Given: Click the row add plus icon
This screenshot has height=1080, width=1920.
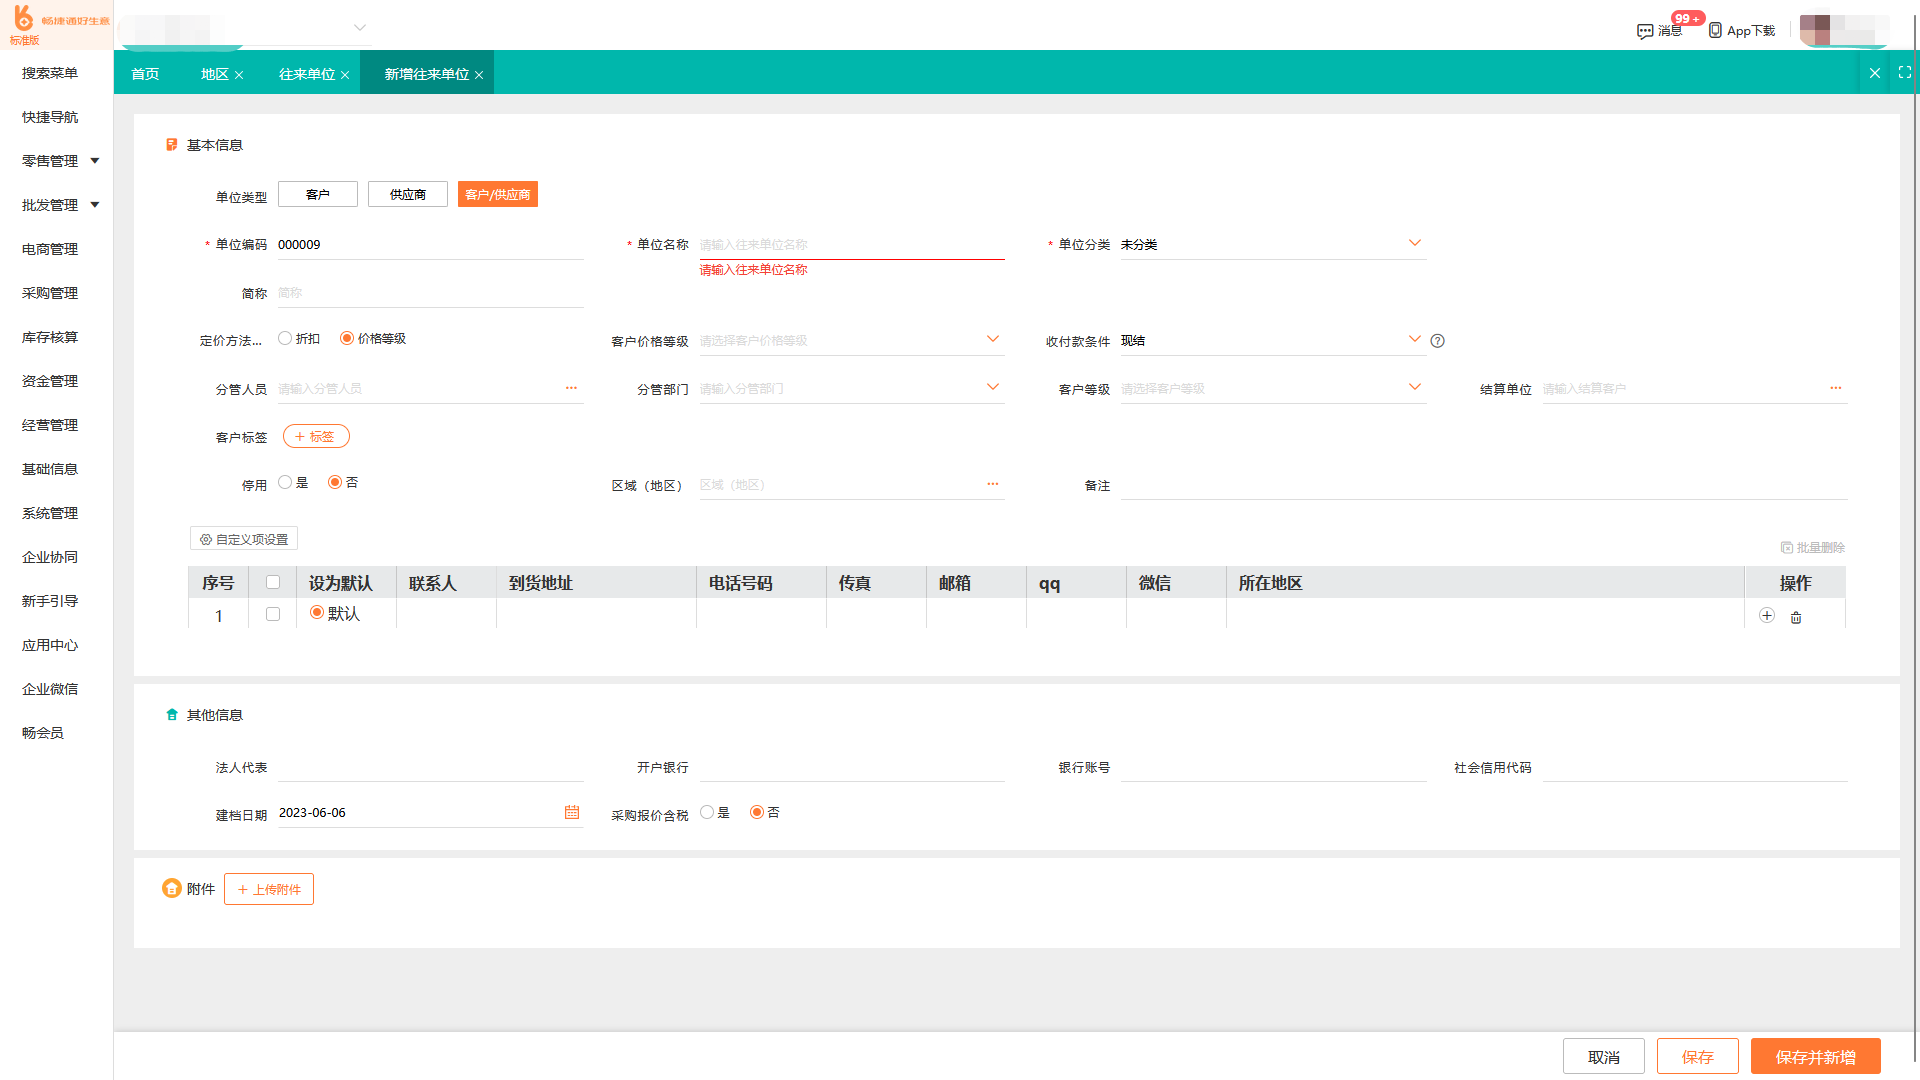Looking at the screenshot, I should pyautogui.click(x=1767, y=613).
